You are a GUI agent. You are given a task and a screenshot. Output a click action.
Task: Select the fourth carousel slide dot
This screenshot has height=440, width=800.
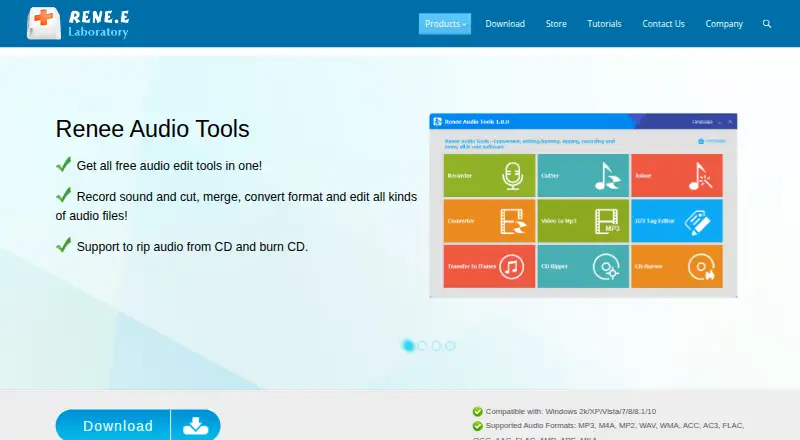pos(450,346)
